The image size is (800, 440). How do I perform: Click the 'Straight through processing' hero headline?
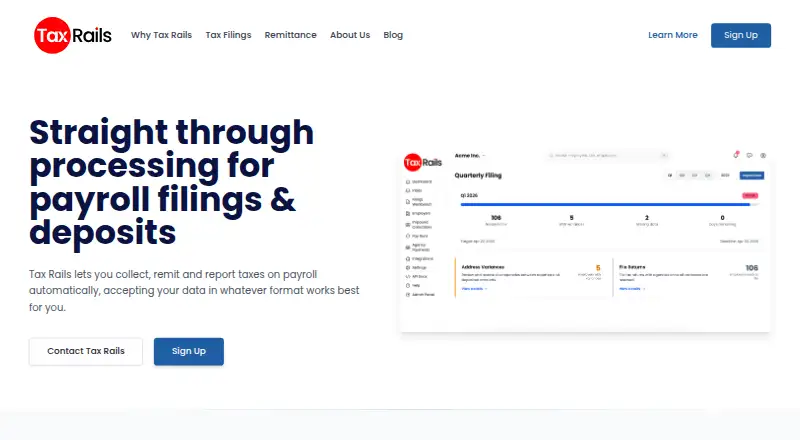click(x=171, y=182)
